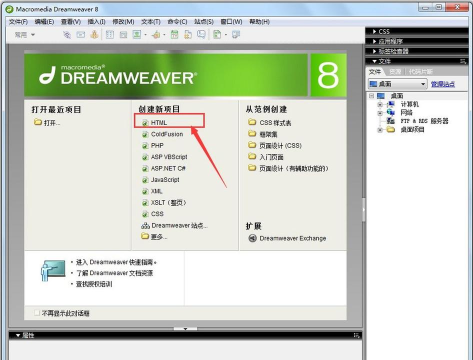Click the Comment speech bubble icon

coord(201,35)
